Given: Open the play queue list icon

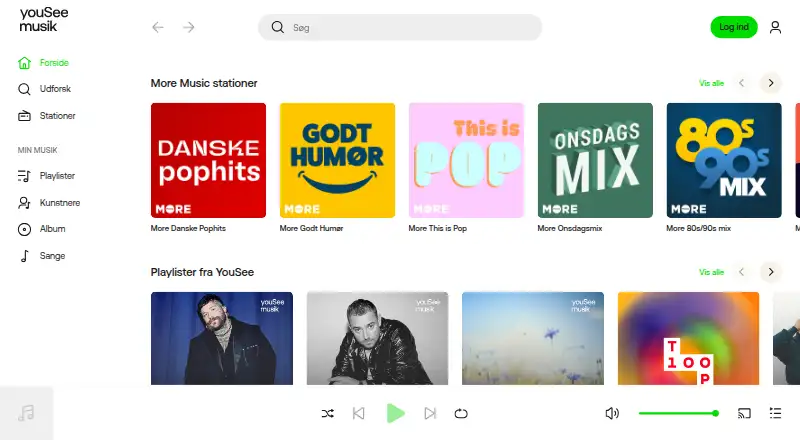Looking at the screenshot, I should tap(776, 413).
